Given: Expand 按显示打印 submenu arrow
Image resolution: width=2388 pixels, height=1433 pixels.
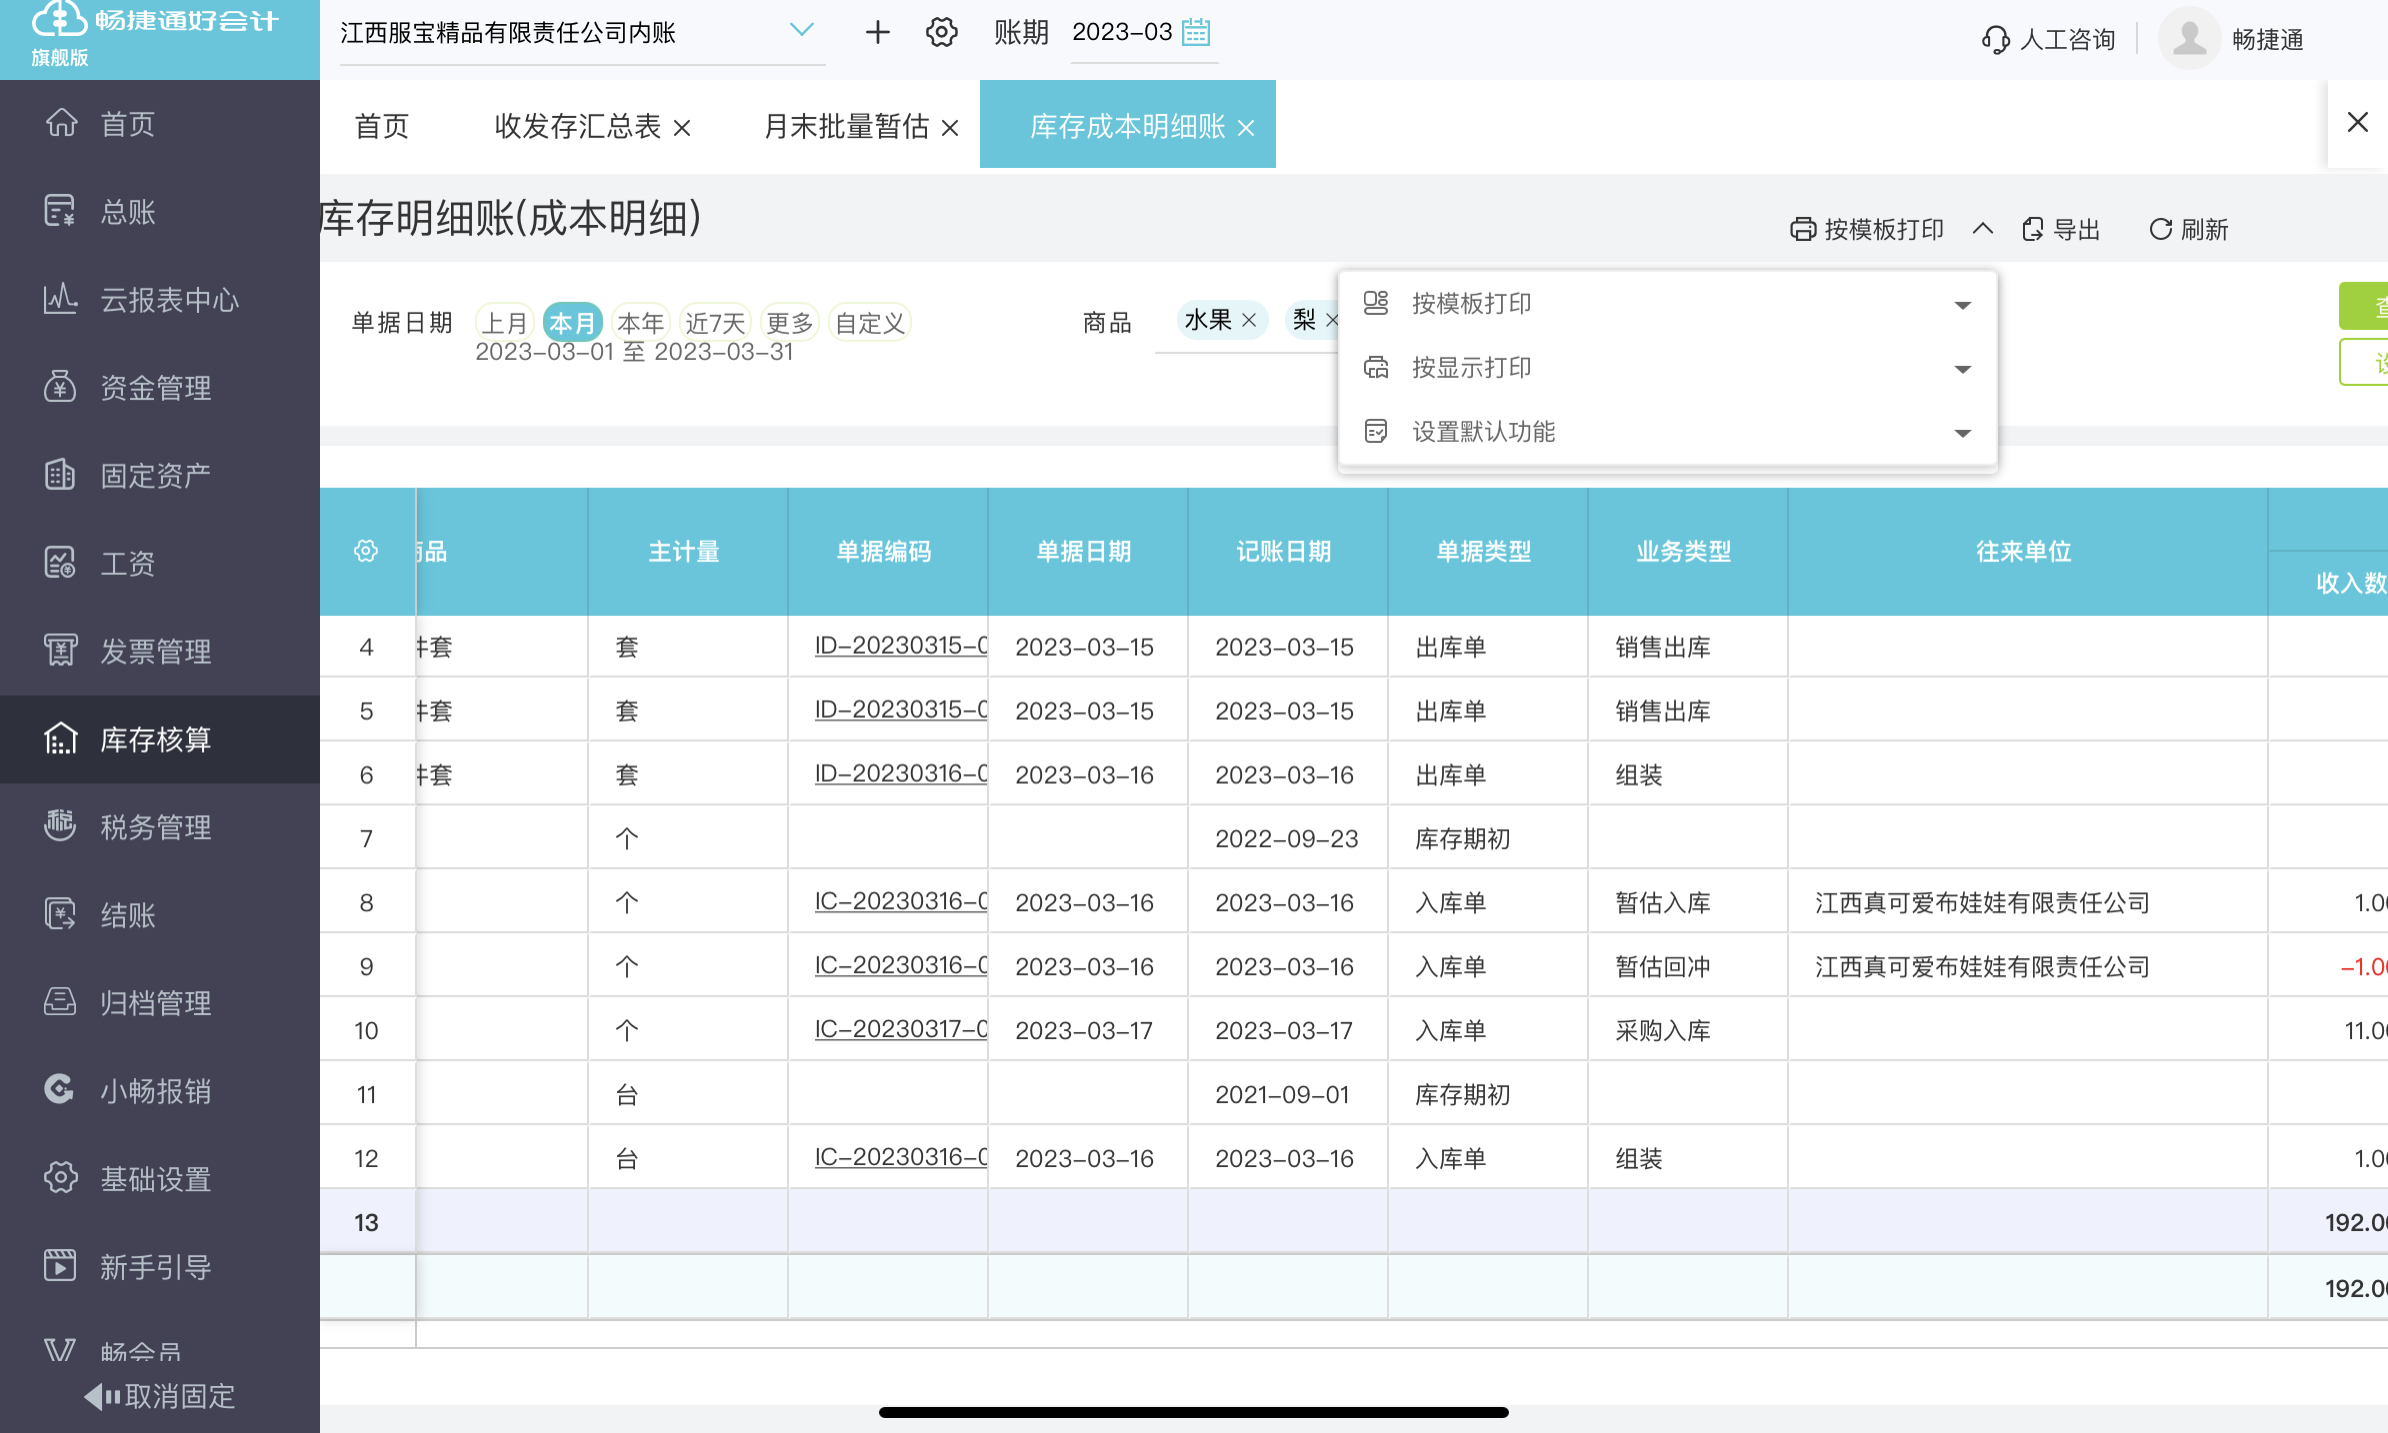Looking at the screenshot, I should click(1962, 367).
